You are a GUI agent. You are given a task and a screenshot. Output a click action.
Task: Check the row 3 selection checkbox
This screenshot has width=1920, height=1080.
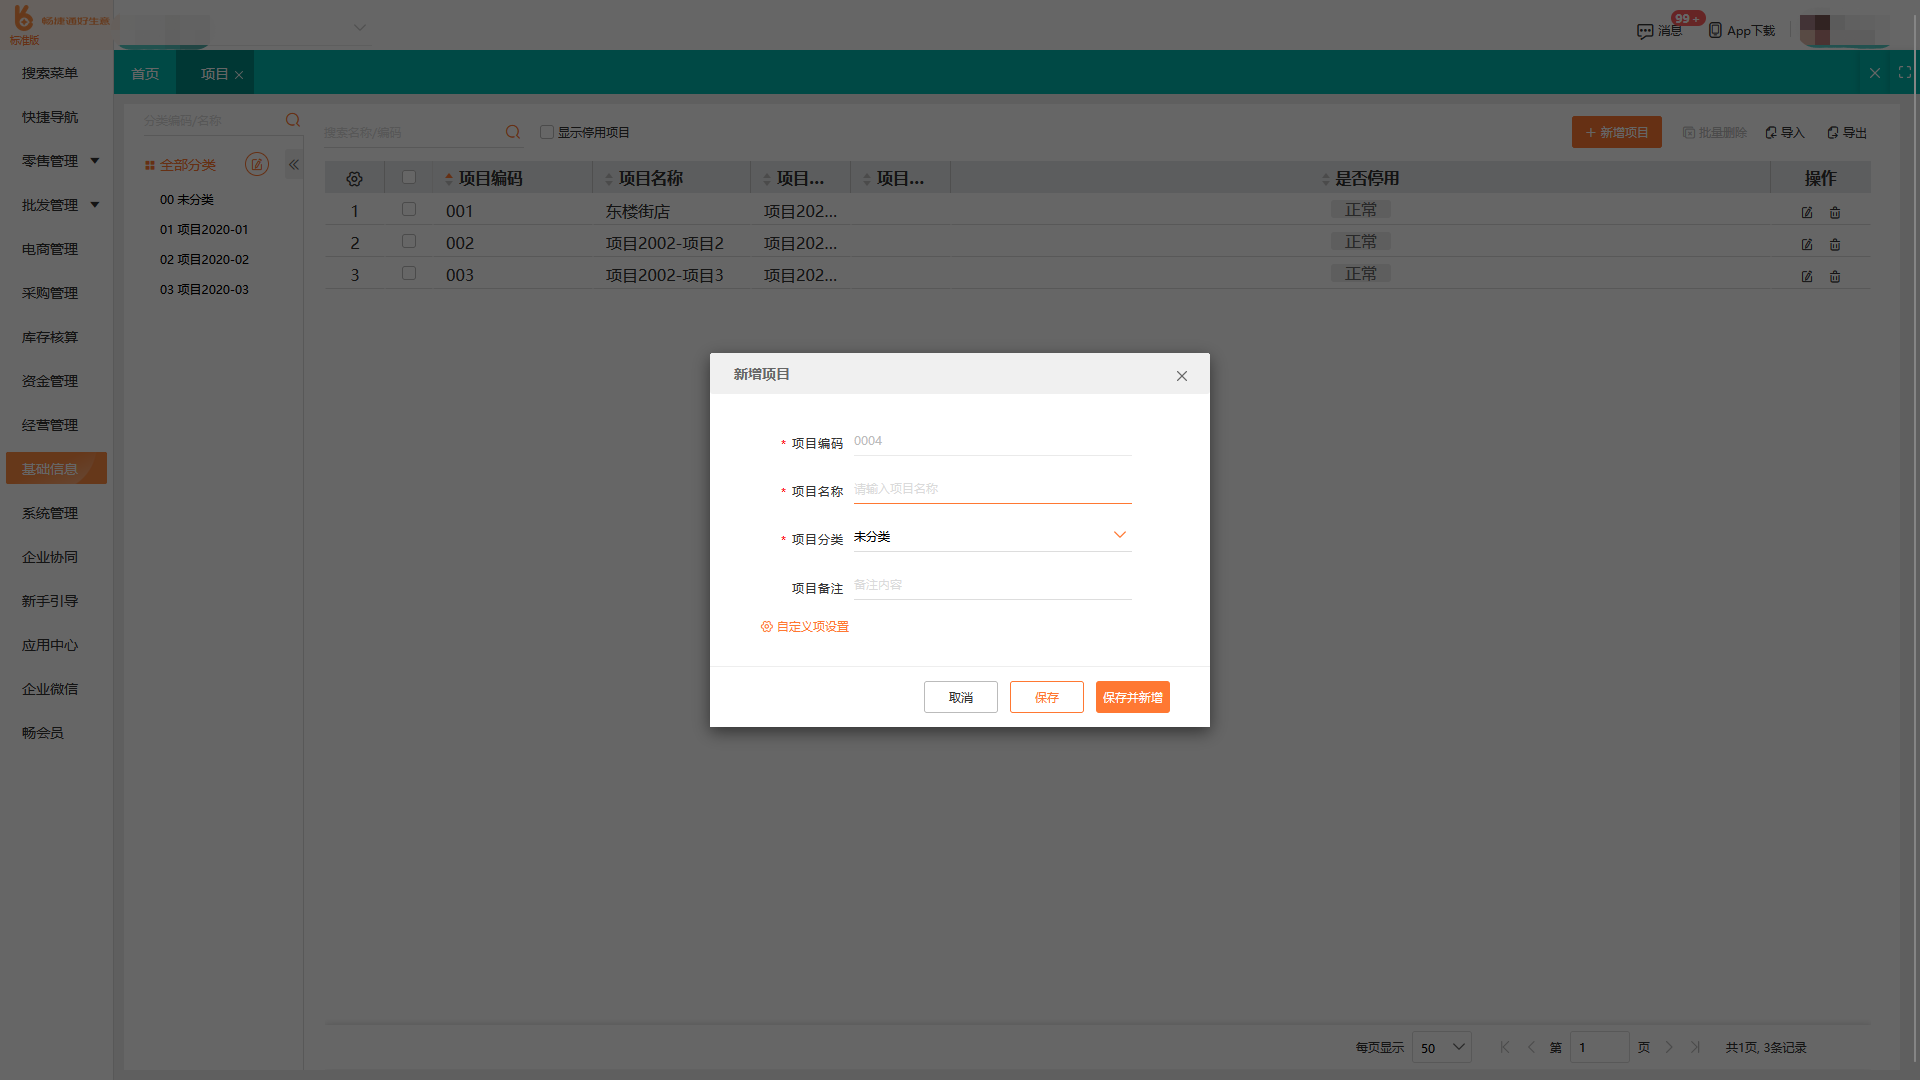tap(409, 273)
